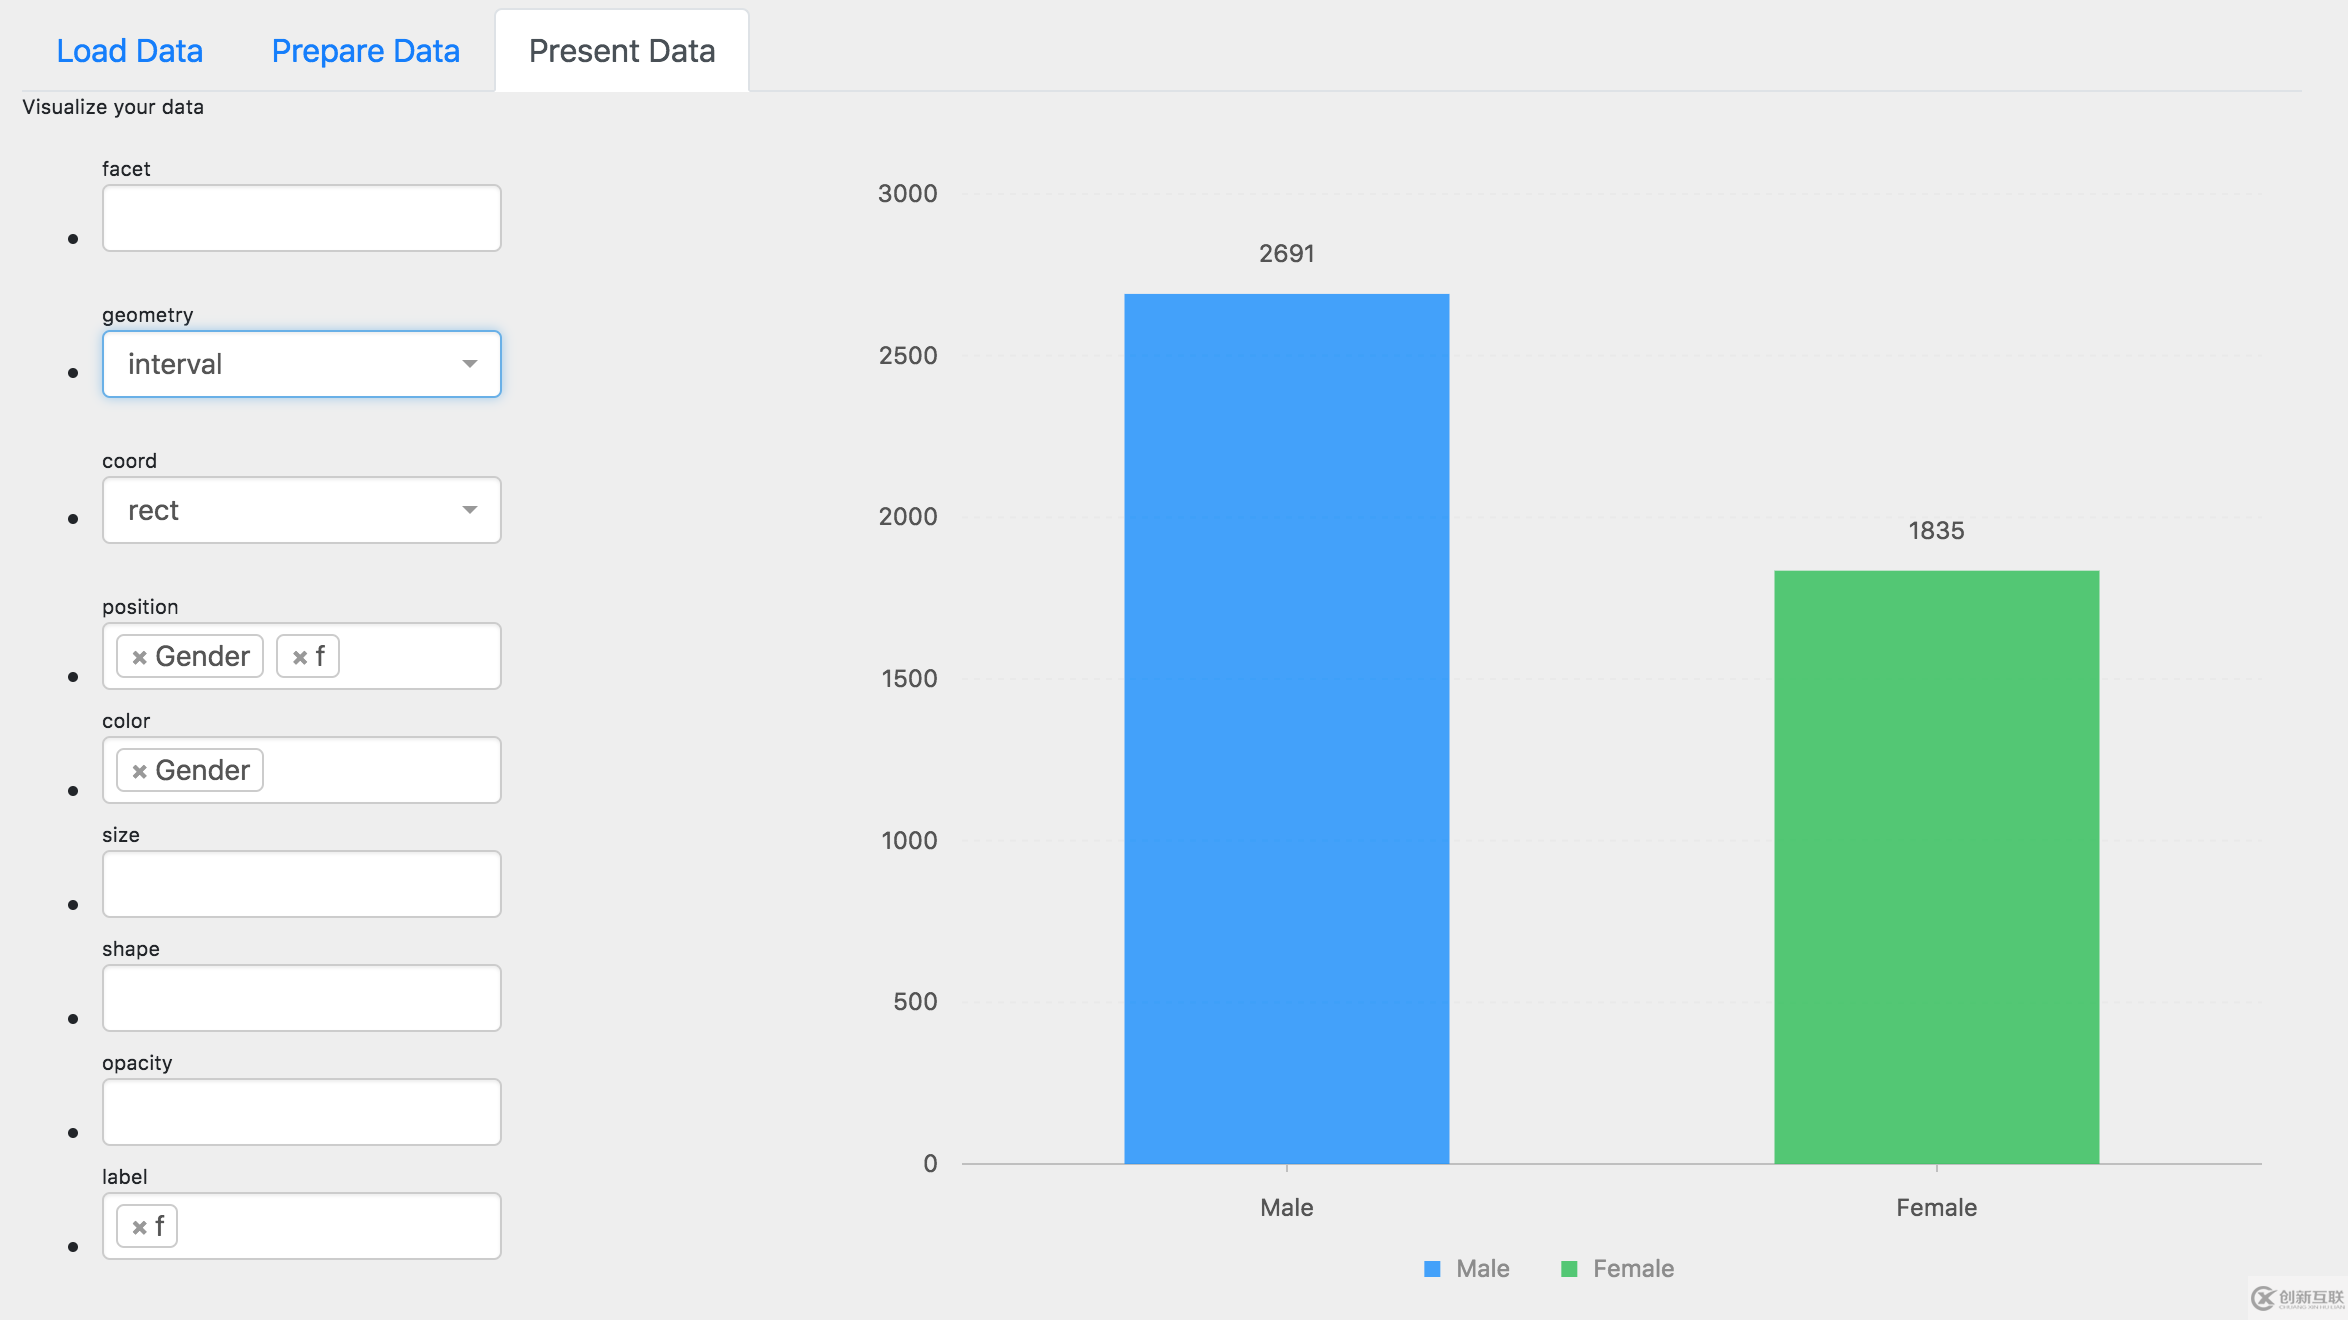Click the rect coord option
Viewport: 2348px width, 1320px height.
coord(300,511)
